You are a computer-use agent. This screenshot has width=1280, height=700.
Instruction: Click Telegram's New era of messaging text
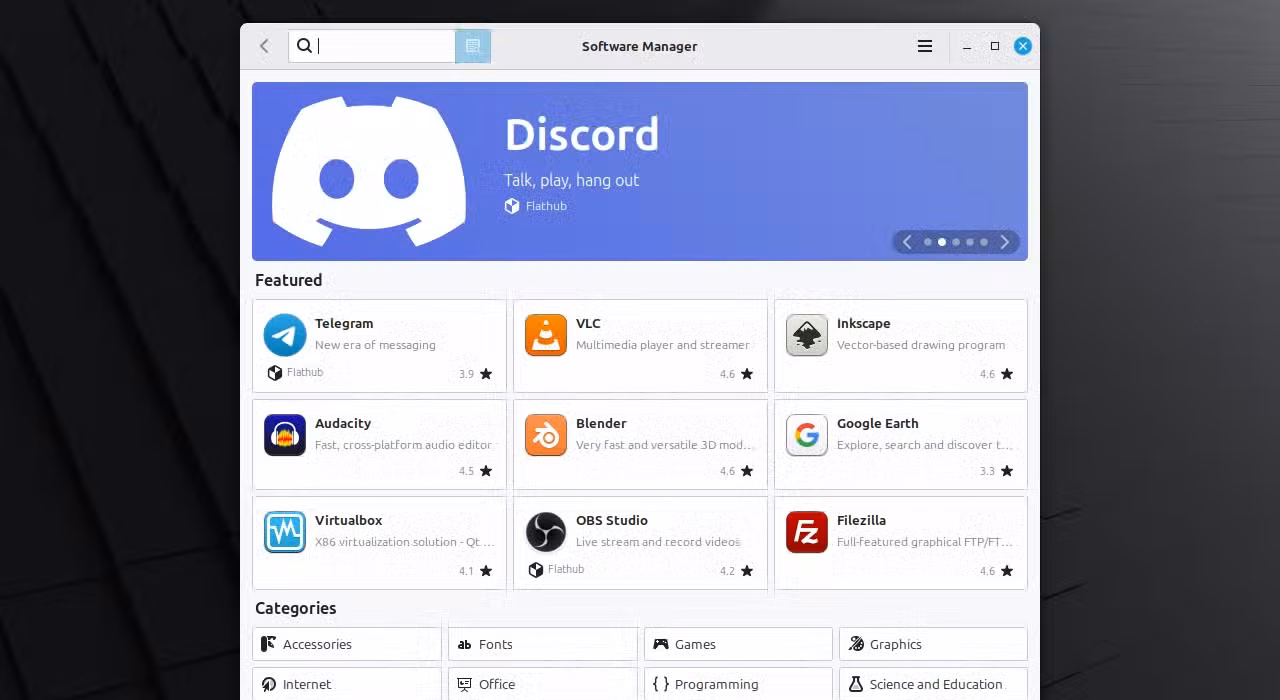(x=375, y=345)
